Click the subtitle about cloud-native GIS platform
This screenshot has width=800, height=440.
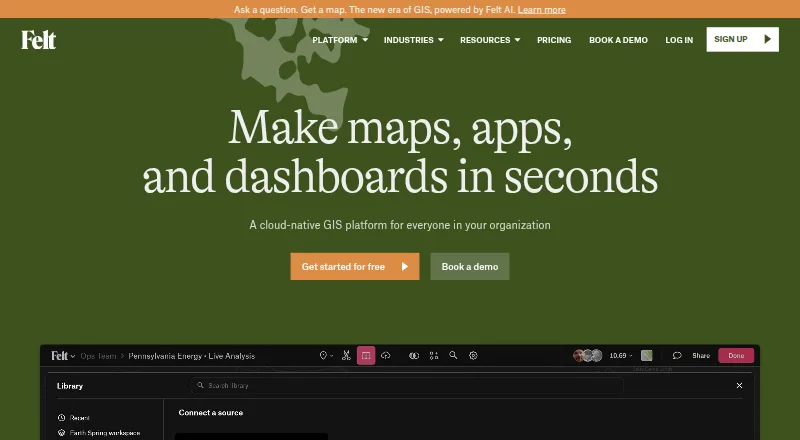(x=400, y=225)
